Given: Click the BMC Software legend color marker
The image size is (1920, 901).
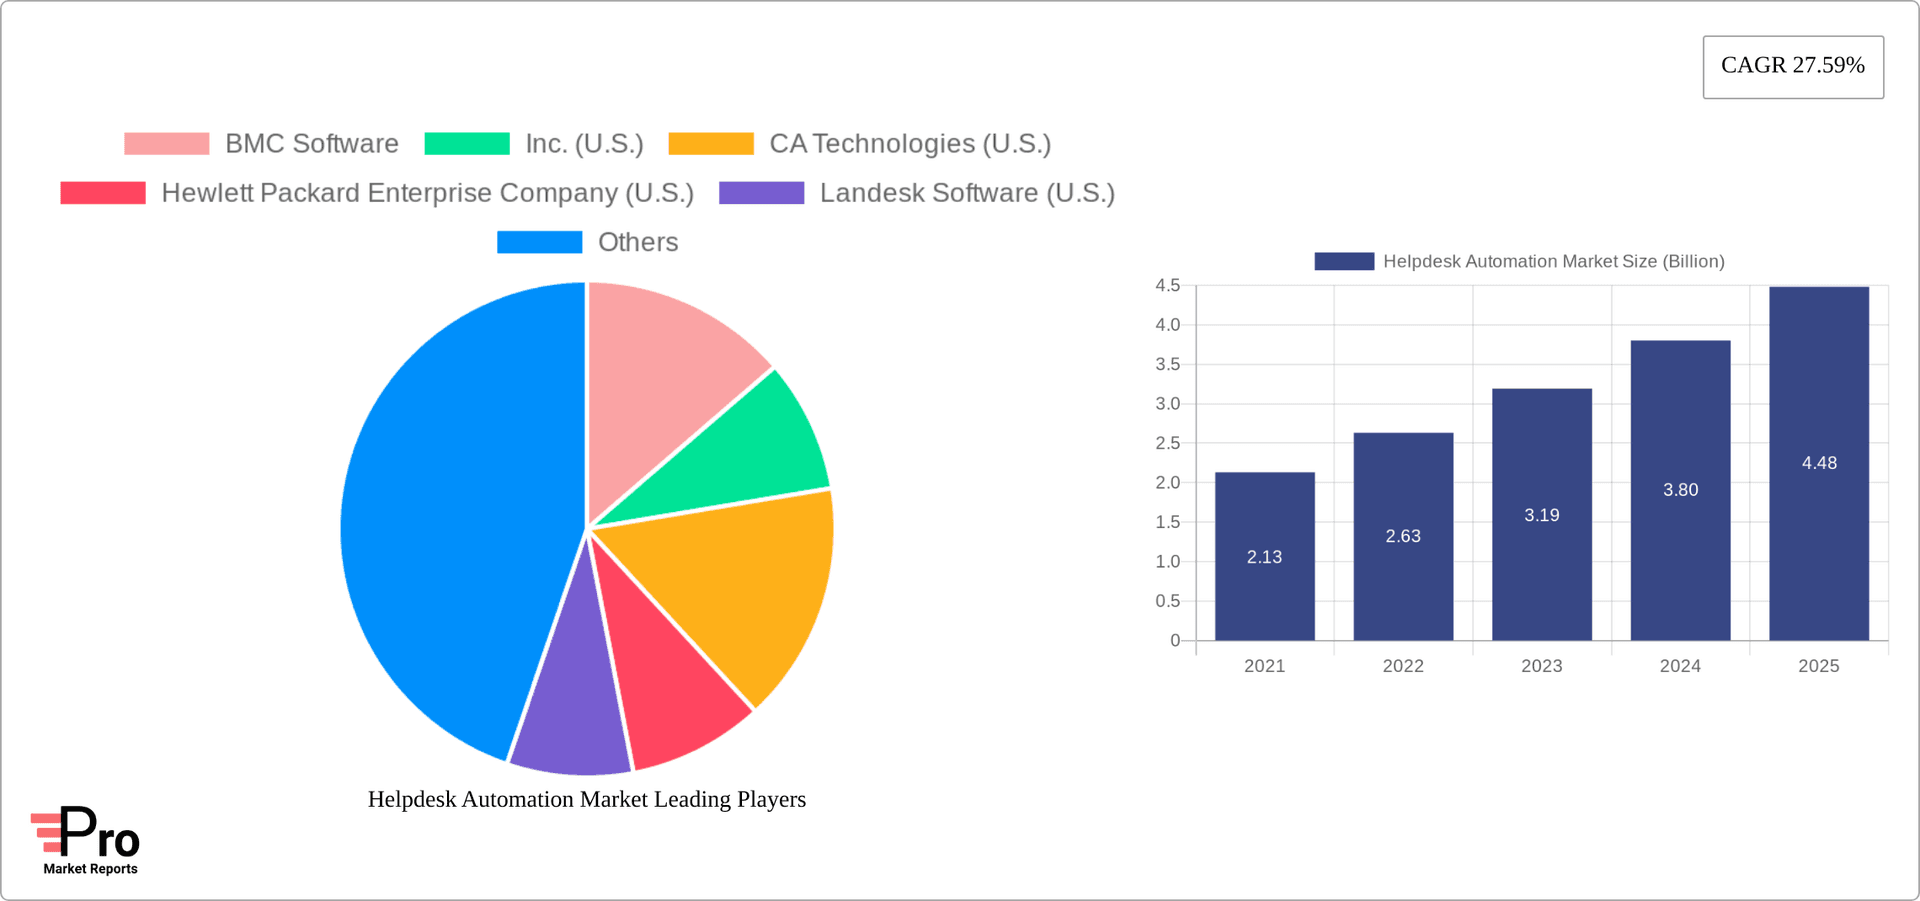Looking at the screenshot, I should (x=165, y=143).
